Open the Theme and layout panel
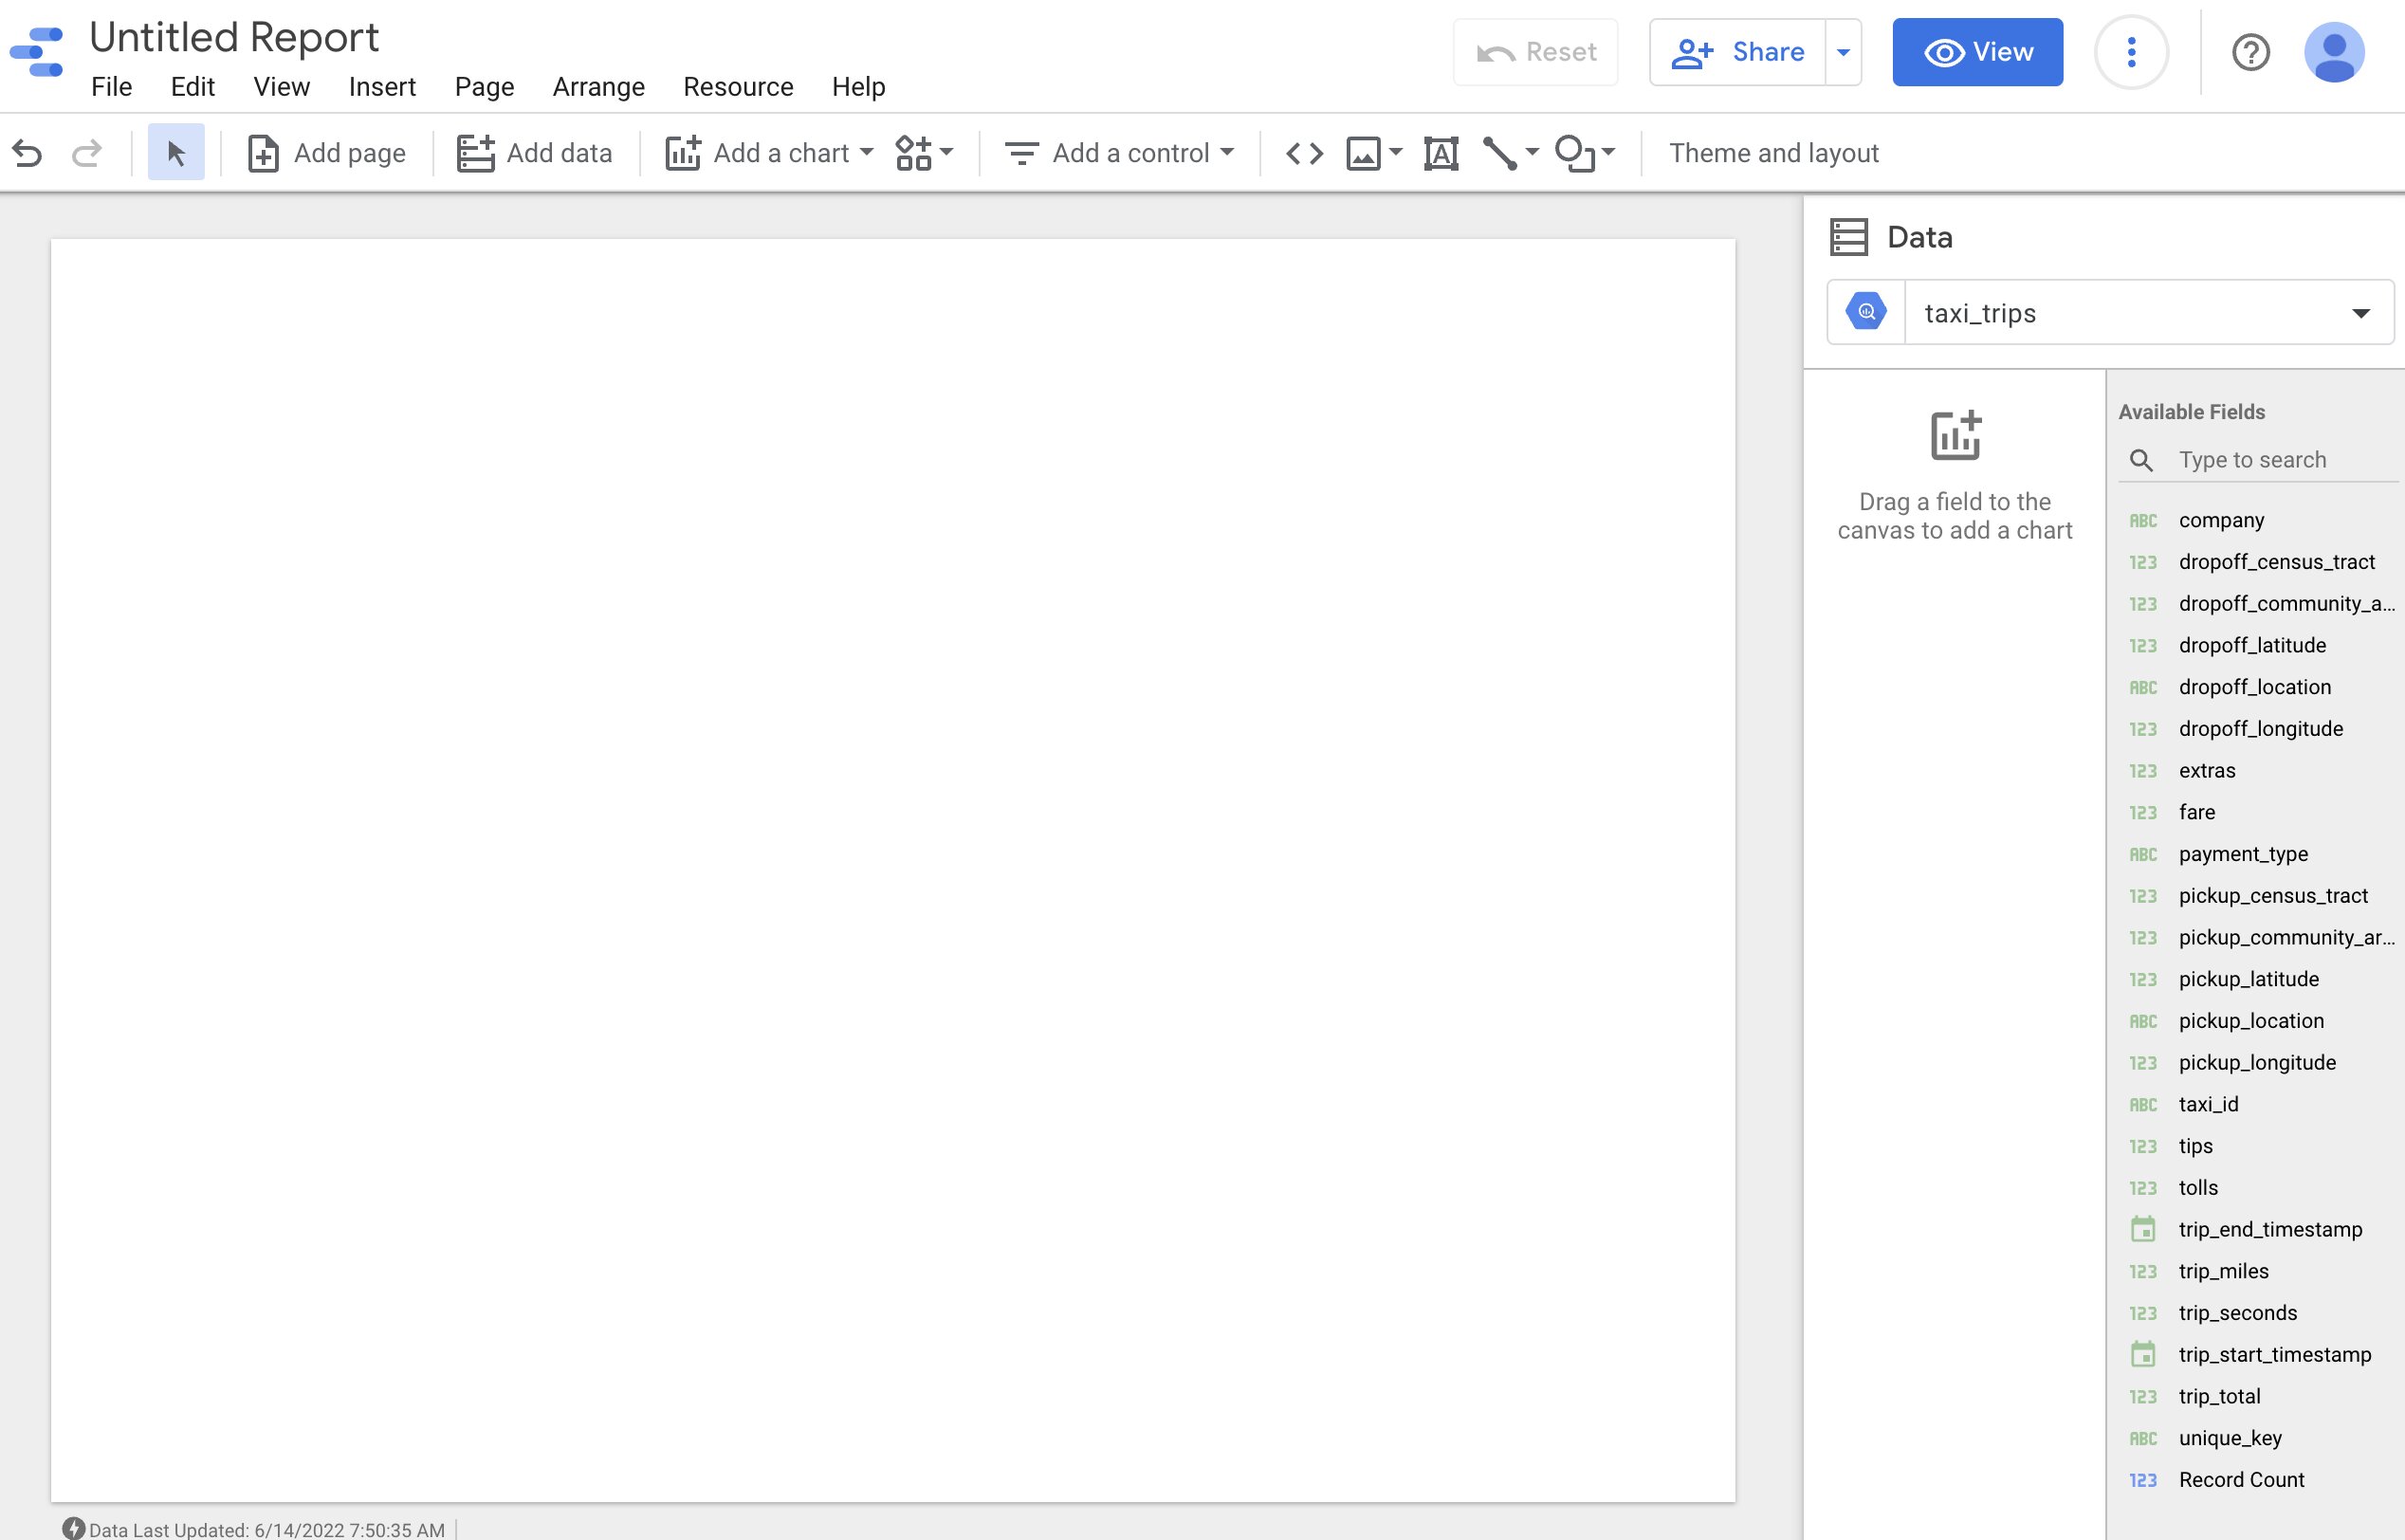Image resolution: width=2405 pixels, height=1540 pixels. pos(1772,153)
